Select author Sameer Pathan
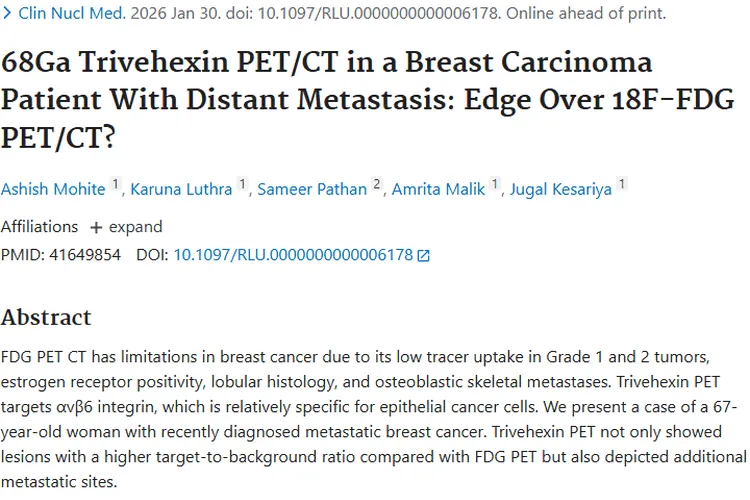Screen dimensions: 750x500 click(x=312, y=189)
